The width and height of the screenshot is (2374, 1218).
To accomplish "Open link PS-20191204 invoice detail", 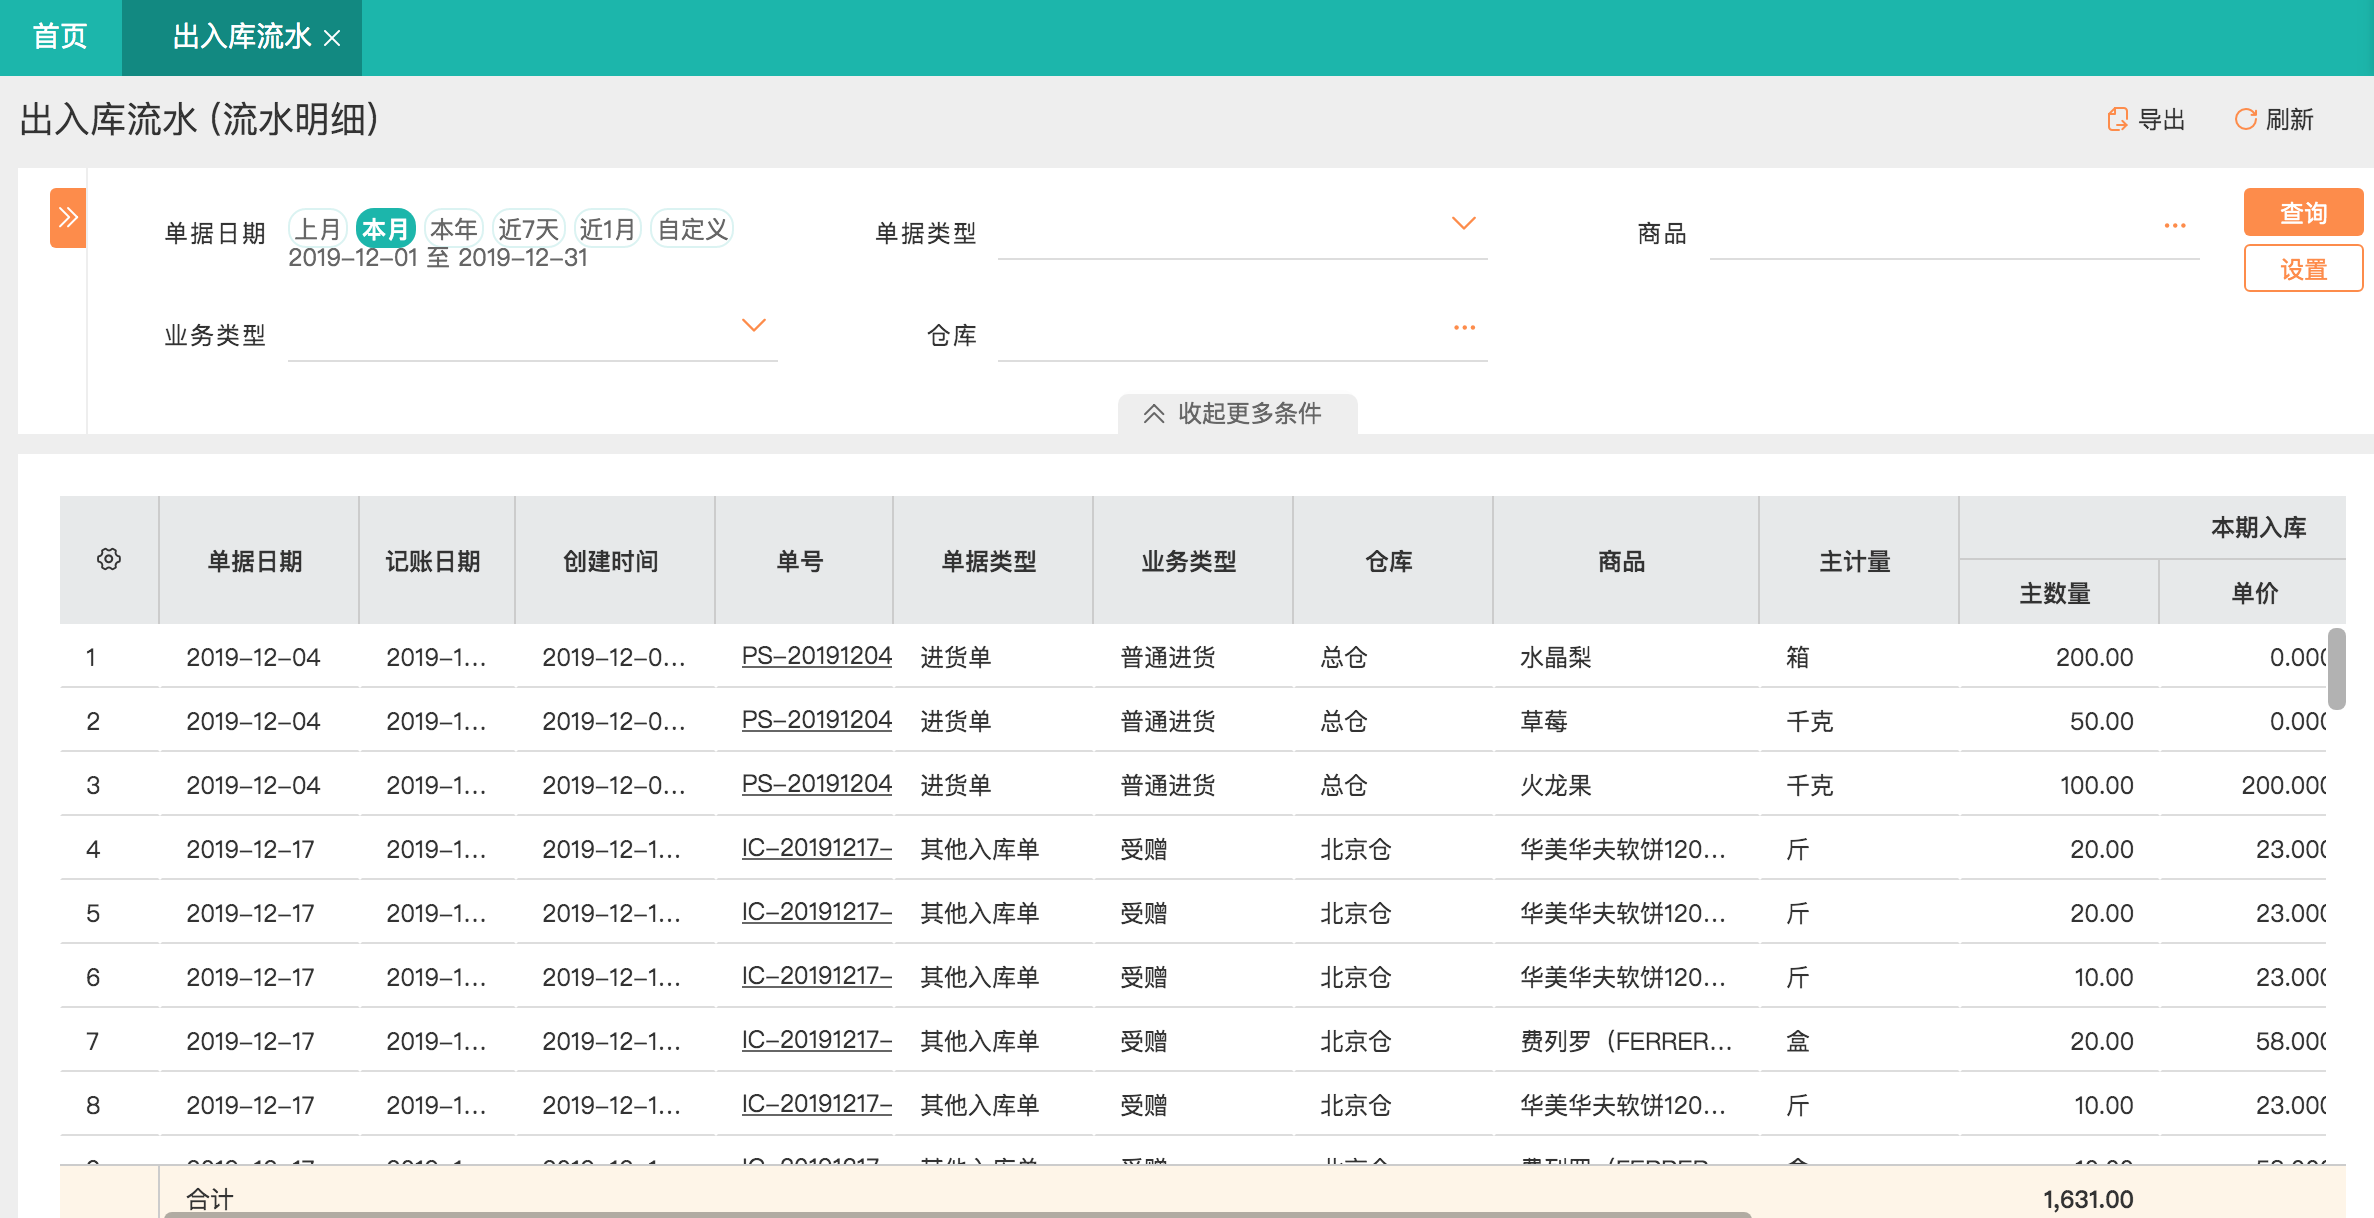I will pyautogui.click(x=815, y=656).
